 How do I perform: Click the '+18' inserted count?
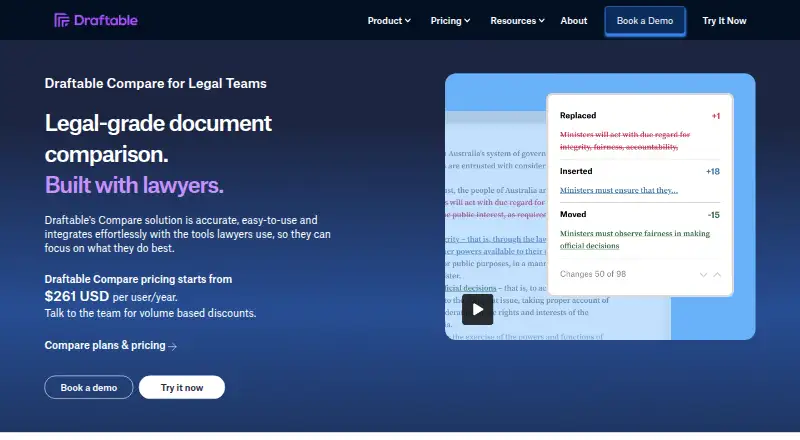[713, 172]
